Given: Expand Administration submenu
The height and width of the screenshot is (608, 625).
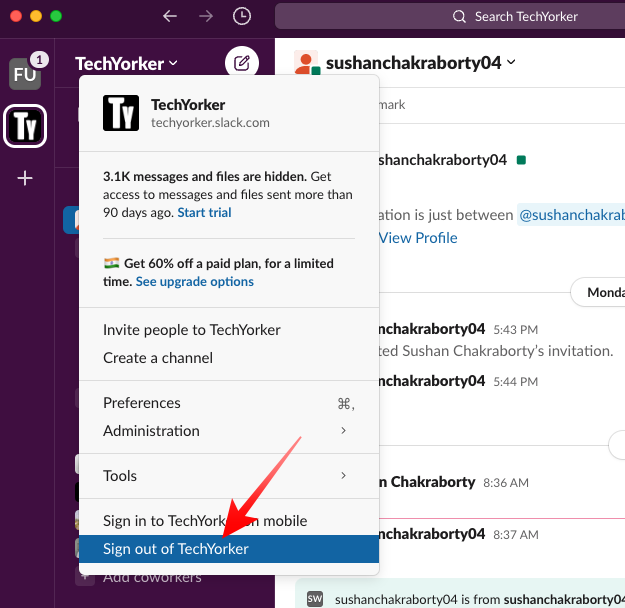Looking at the screenshot, I should click(x=229, y=431).
